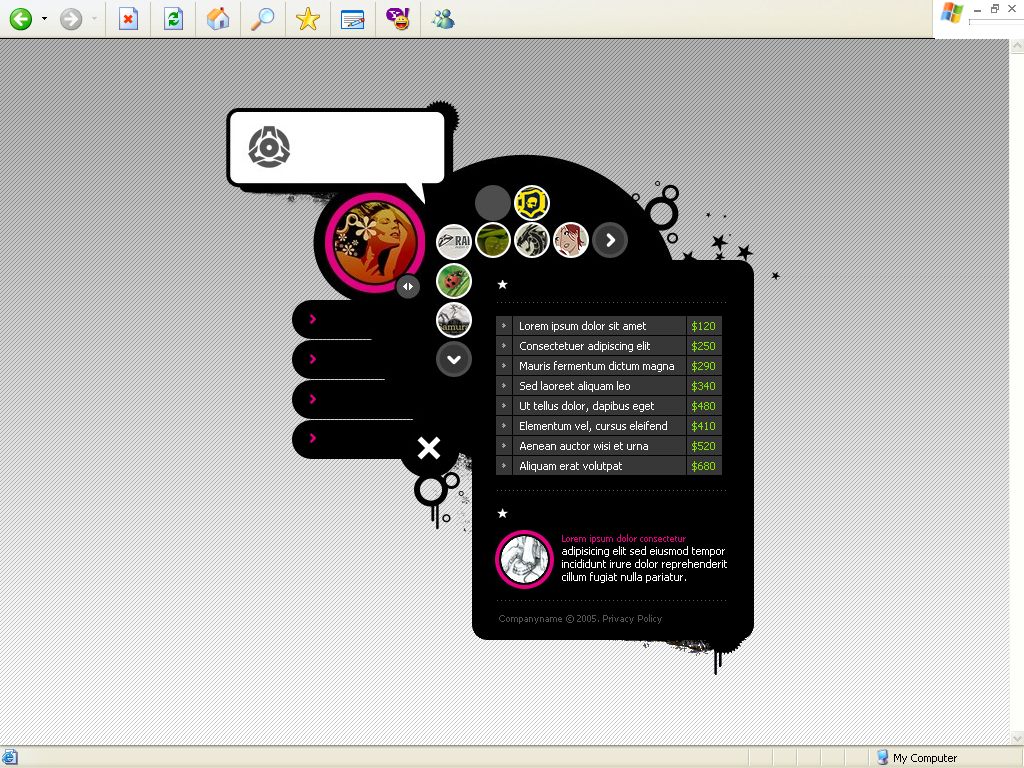Toggle the left-right arrows on the portrait
This screenshot has height=768, width=1024.
pyautogui.click(x=408, y=287)
